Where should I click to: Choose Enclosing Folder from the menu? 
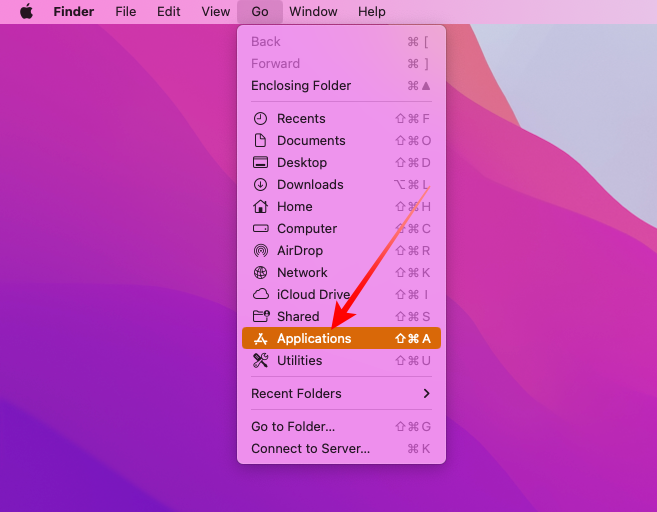coord(341,85)
